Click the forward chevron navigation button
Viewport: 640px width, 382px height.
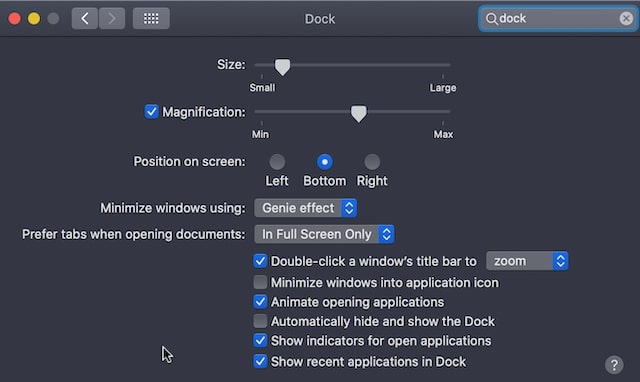click(111, 18)
